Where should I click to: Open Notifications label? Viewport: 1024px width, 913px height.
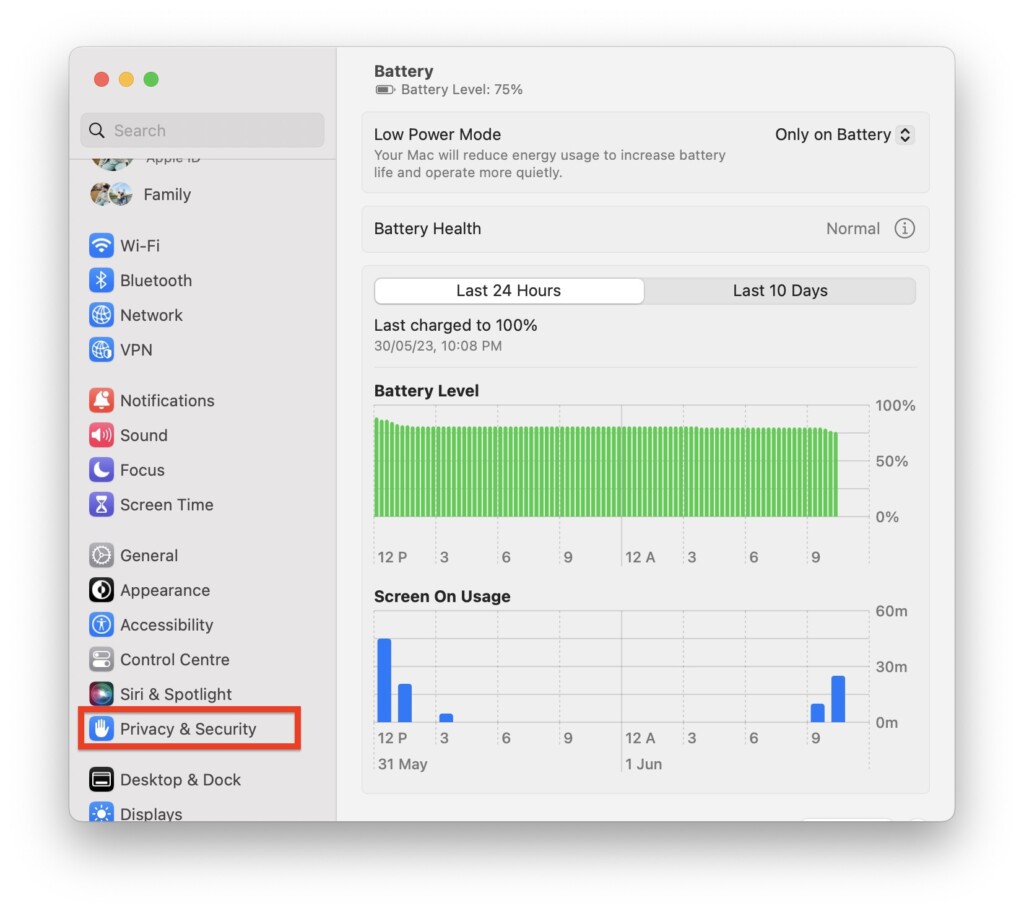click(167, 400)
